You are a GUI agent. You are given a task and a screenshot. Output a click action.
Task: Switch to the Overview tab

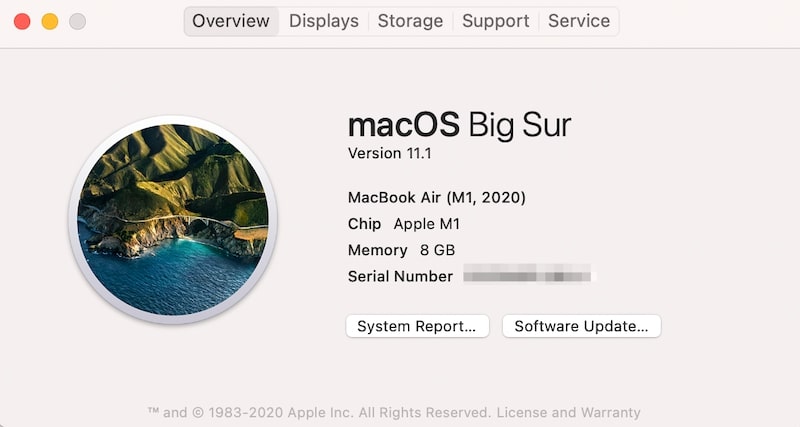pos(231,21)
